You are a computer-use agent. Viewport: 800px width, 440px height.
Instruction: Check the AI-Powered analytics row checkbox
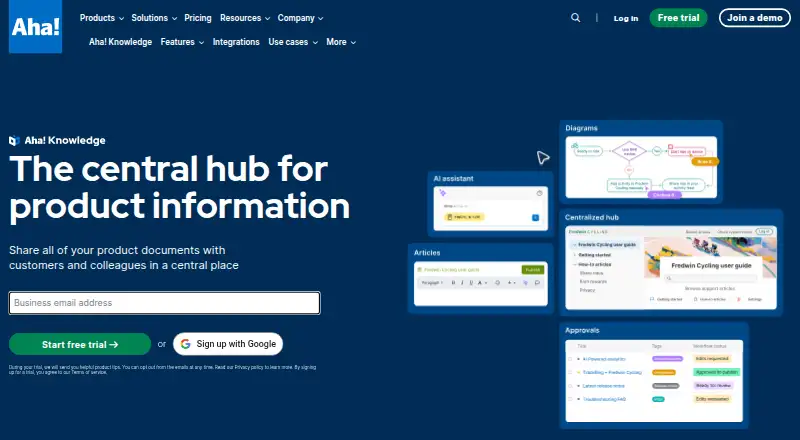tap(570, 359)
